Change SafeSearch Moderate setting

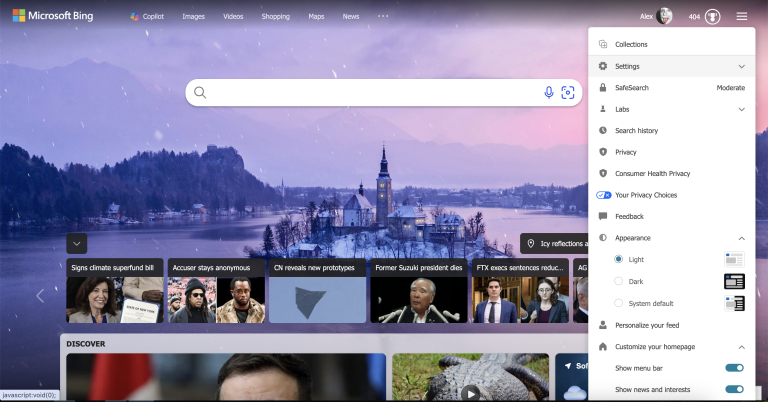[x=730, y=88]
